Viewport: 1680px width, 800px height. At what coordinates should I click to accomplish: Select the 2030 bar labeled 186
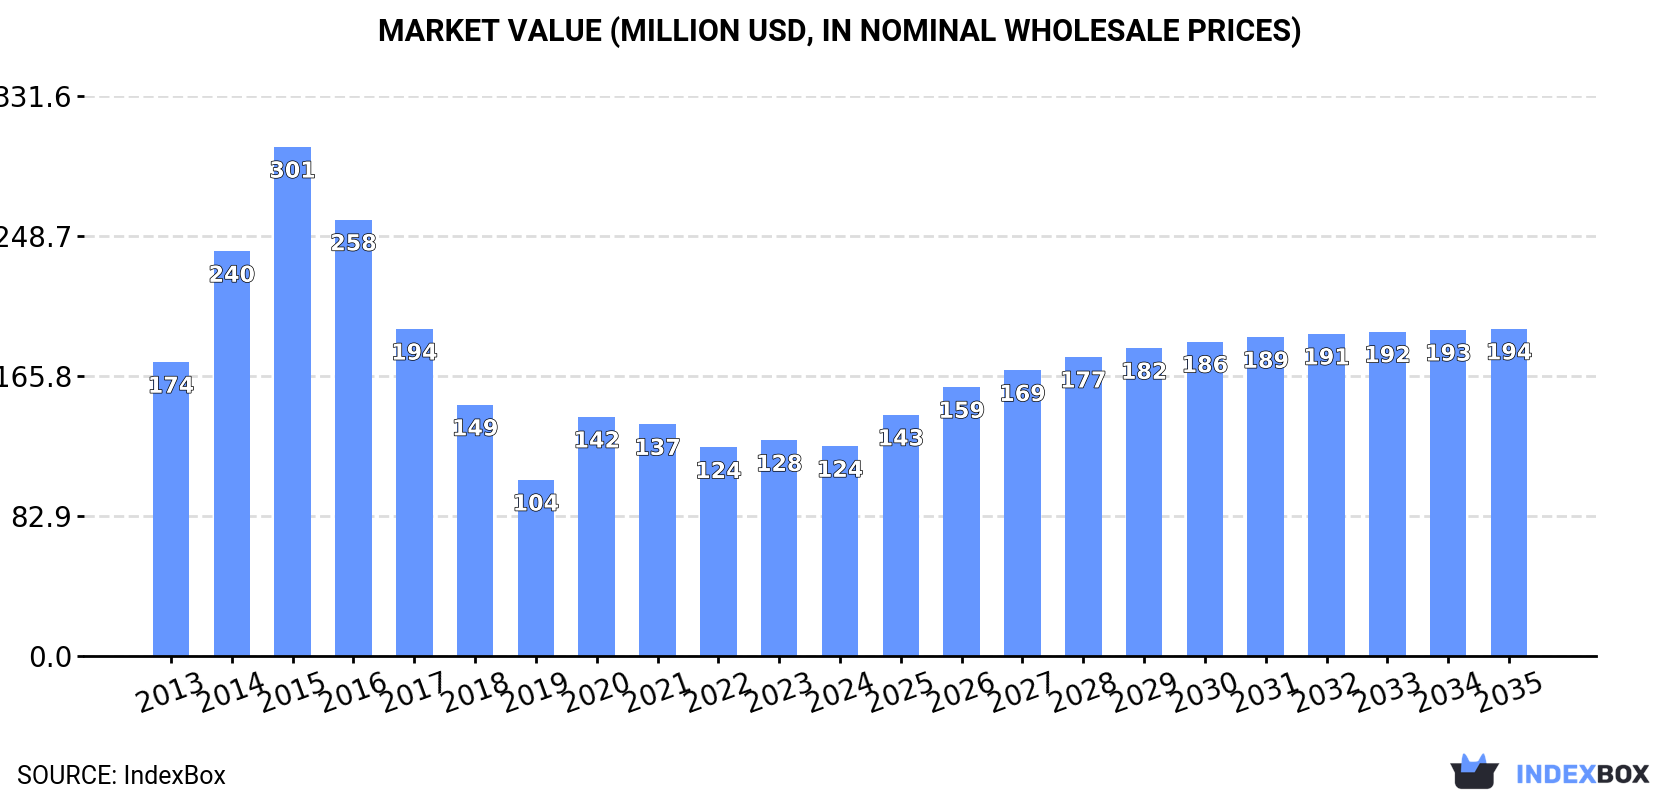(1205, 499)
